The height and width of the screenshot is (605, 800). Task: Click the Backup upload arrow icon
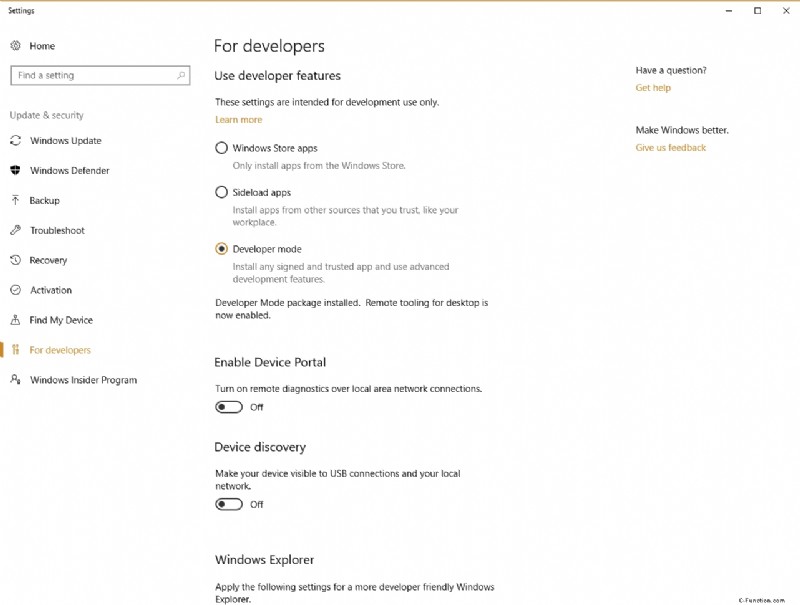[x=15, y=201]
